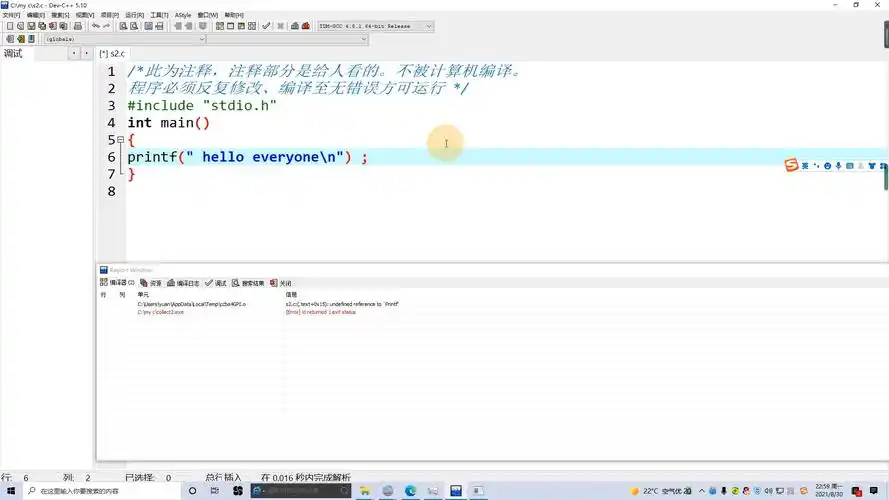Click the Print toolbar icon

[x=78, y=27]
